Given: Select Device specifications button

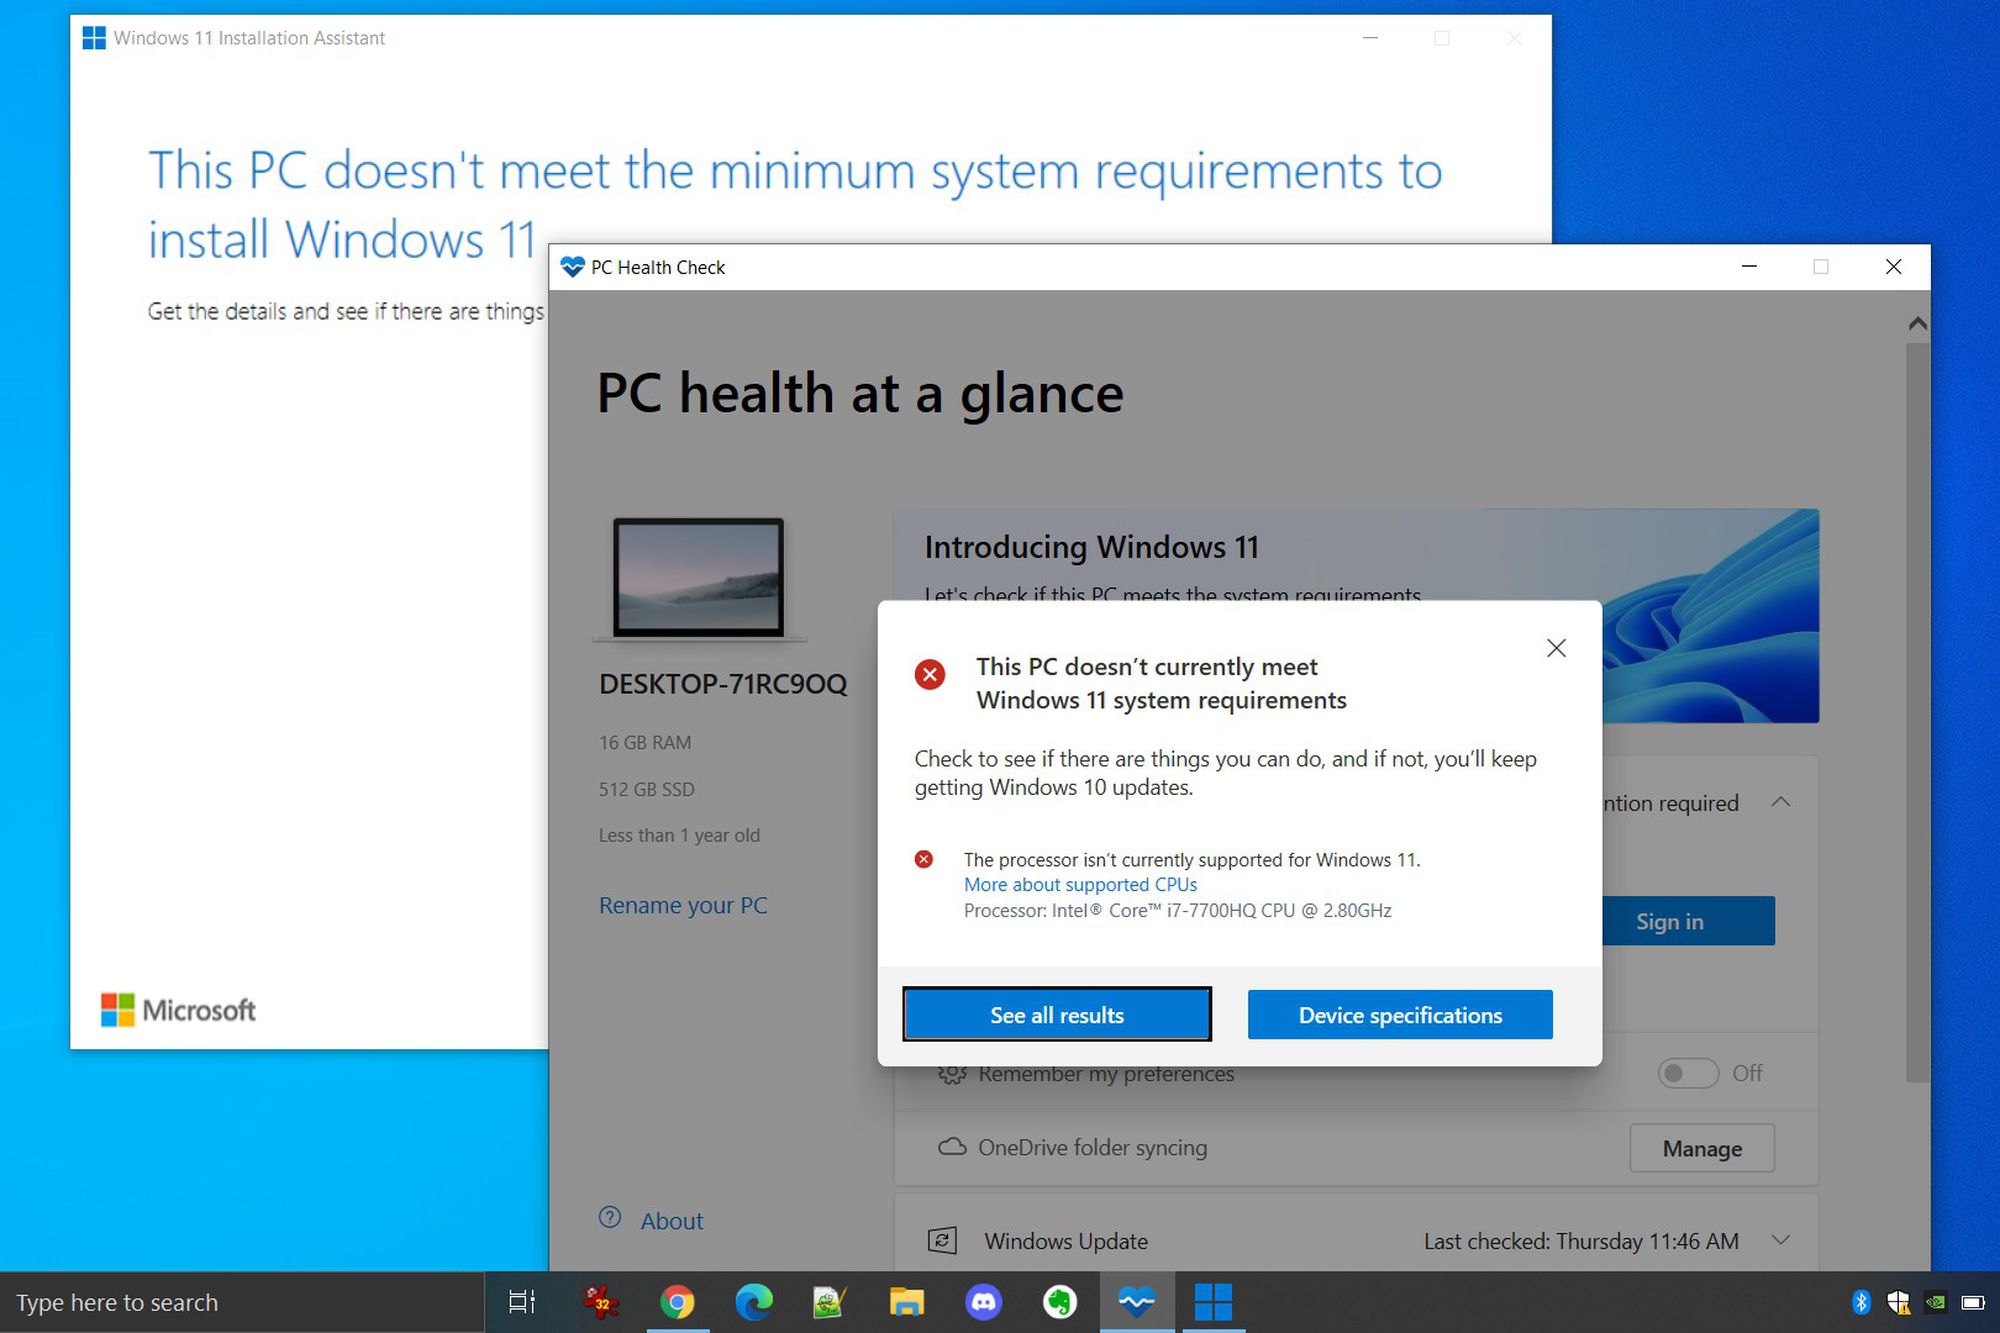Looking at the screenshot, I should pos(1398,1013).
